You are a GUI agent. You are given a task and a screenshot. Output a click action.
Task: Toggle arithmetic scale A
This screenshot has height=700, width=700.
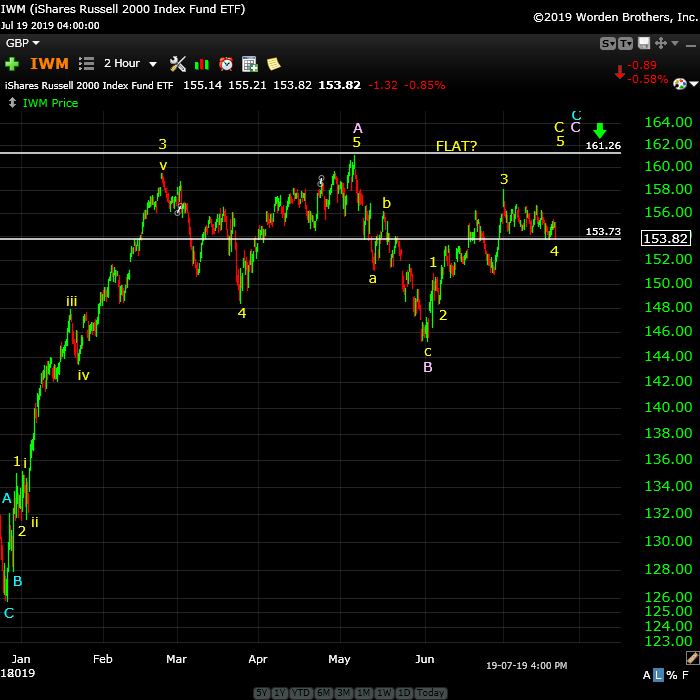pos(646,675)
